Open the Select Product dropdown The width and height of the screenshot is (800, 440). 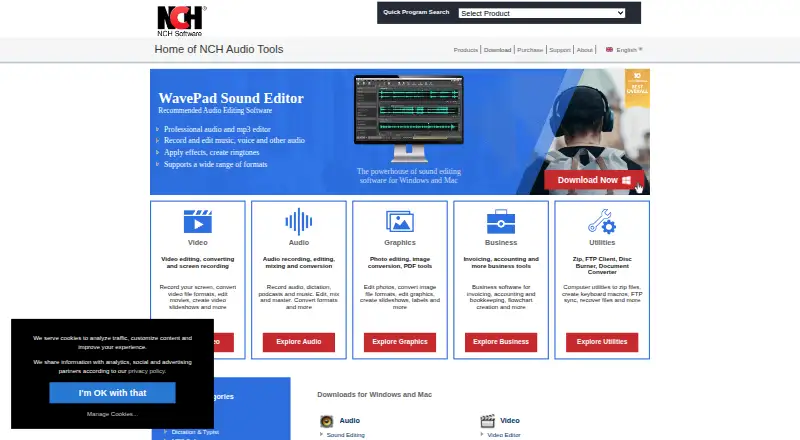pyautogui.click(x=542, y=13)
